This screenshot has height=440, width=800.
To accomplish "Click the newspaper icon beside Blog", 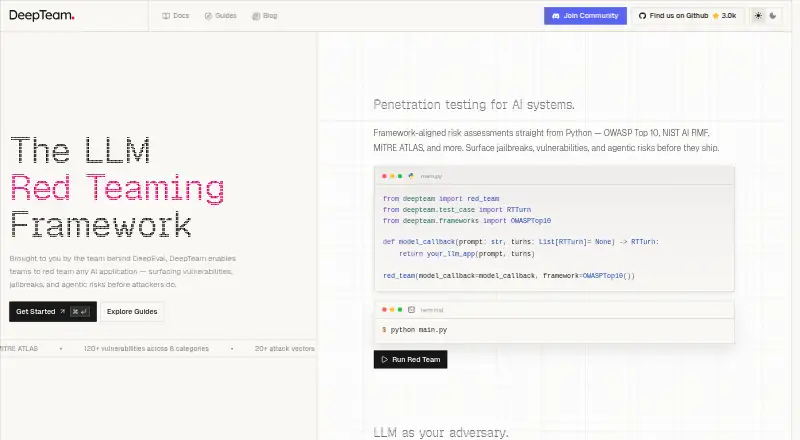I will 256,16.
